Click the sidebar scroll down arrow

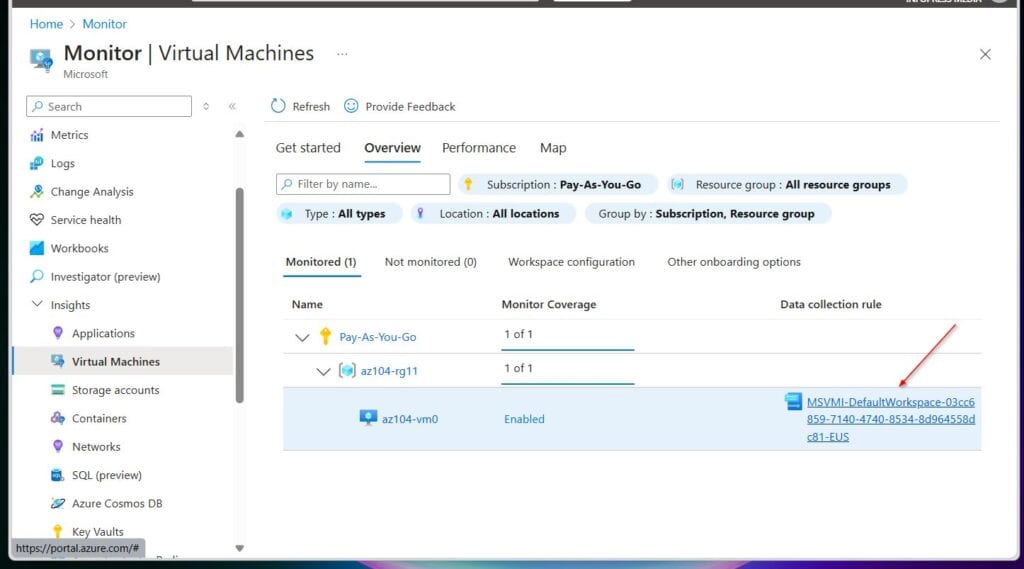240,548
